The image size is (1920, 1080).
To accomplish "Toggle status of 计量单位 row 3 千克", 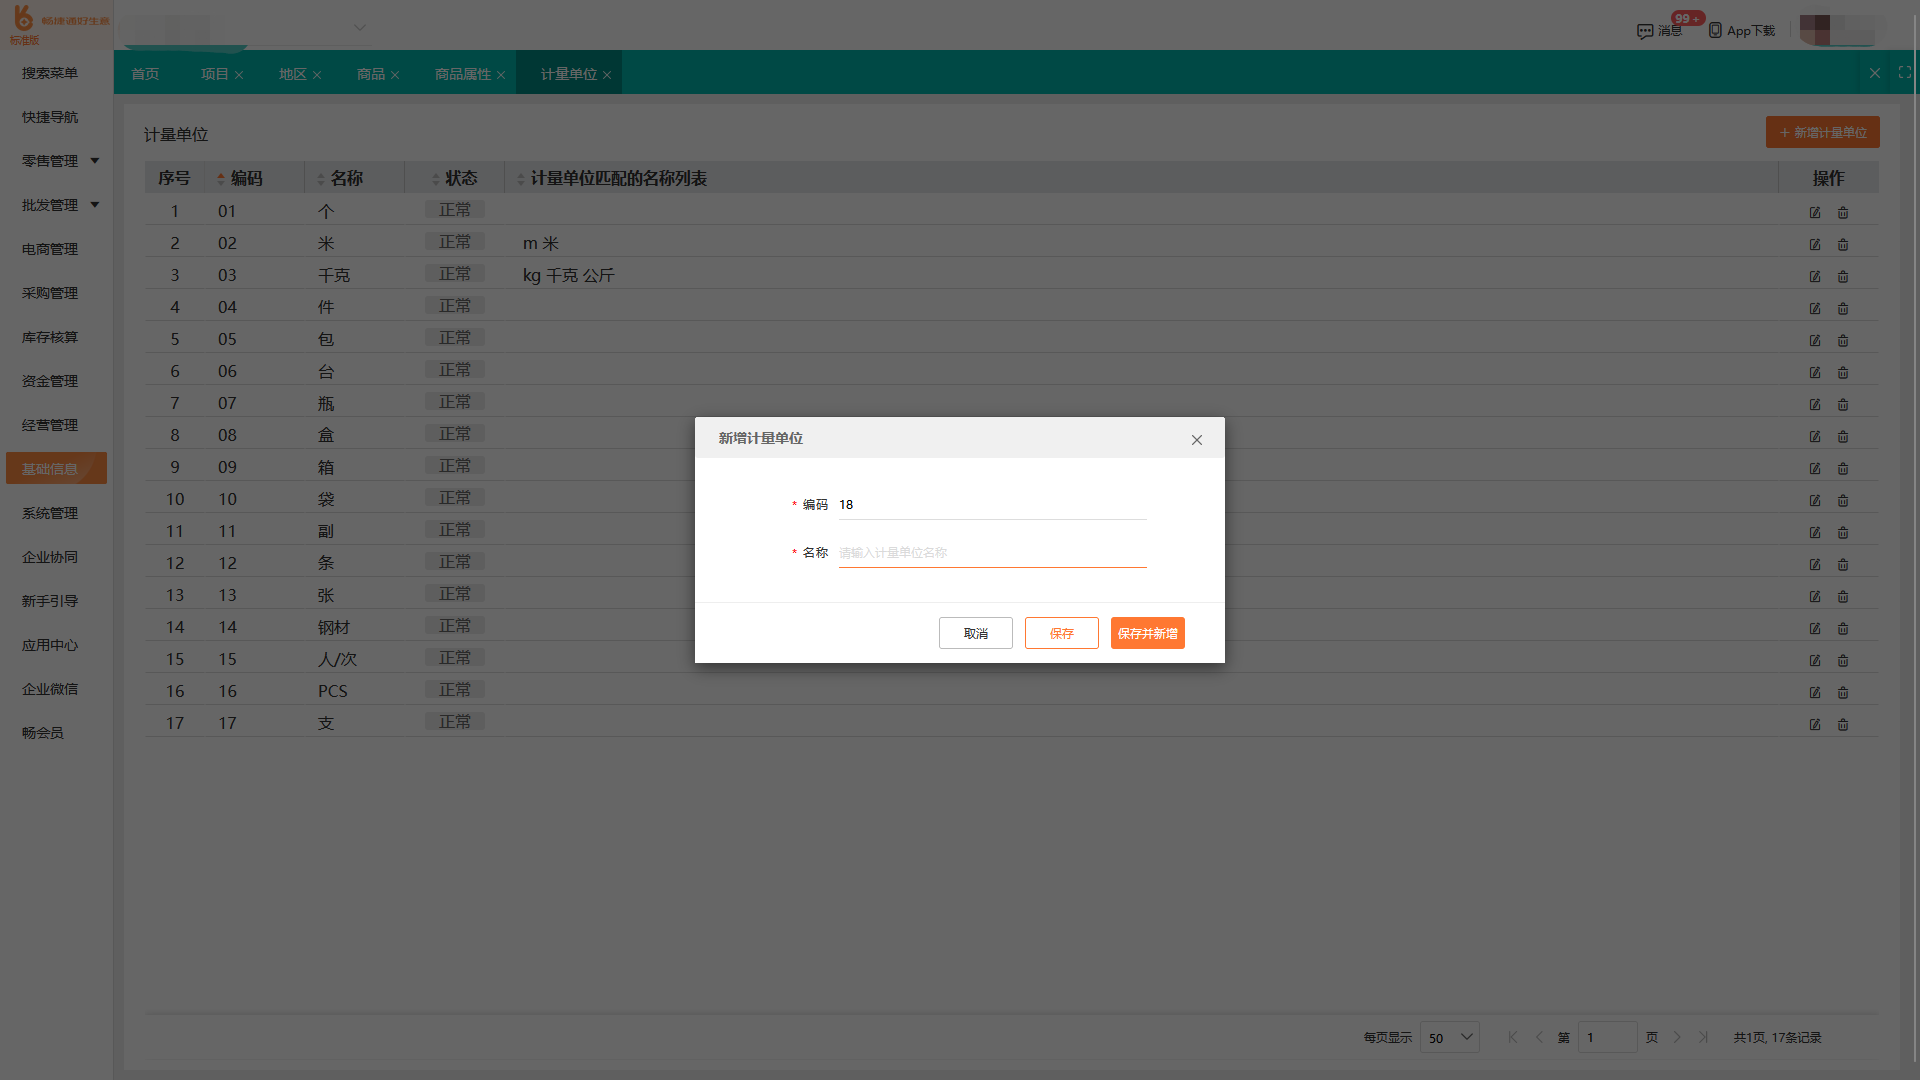I will click(455, 274).
